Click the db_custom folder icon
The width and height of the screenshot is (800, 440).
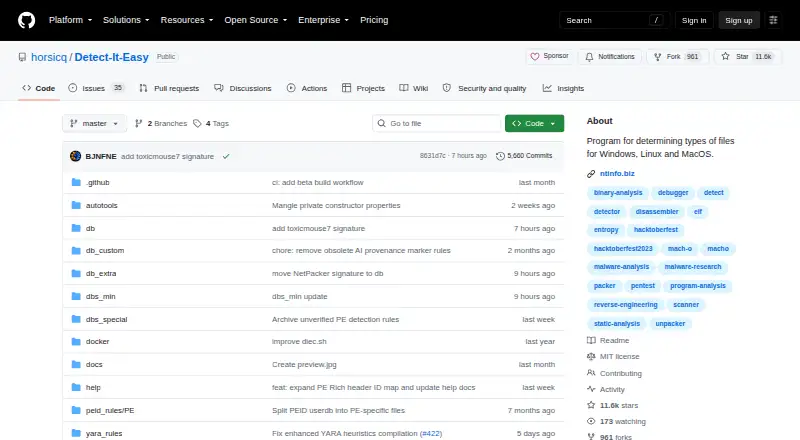[76, 251]
